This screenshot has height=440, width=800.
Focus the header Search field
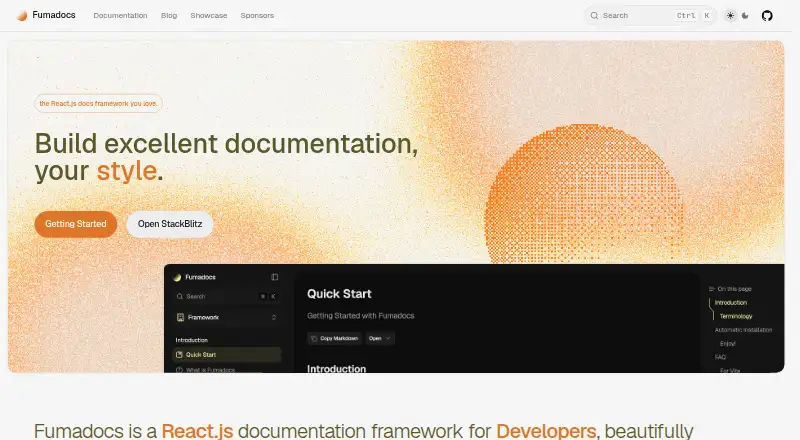(650, 16)
